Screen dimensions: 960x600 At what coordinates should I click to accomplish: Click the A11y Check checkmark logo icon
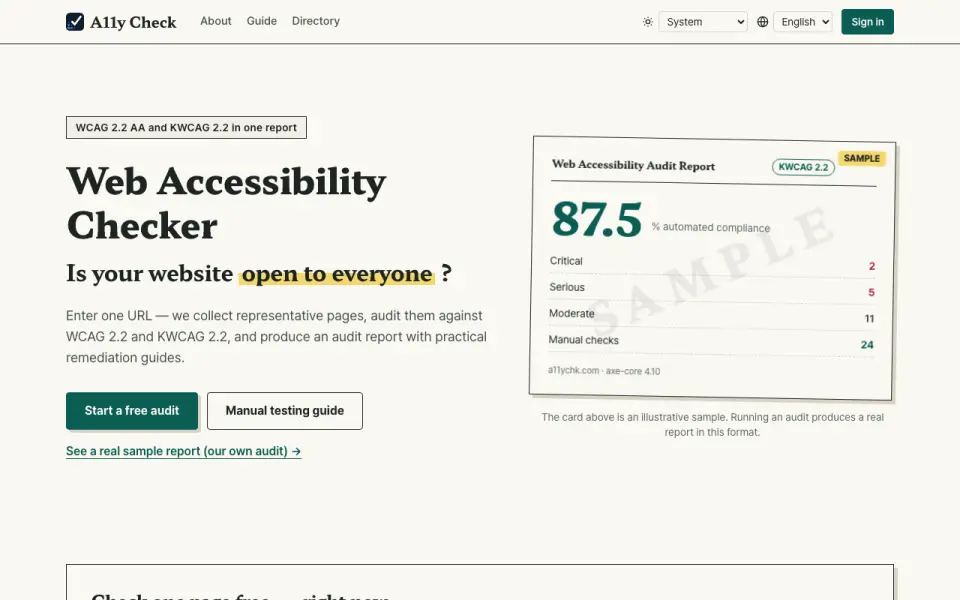click(x=75, y=22)
